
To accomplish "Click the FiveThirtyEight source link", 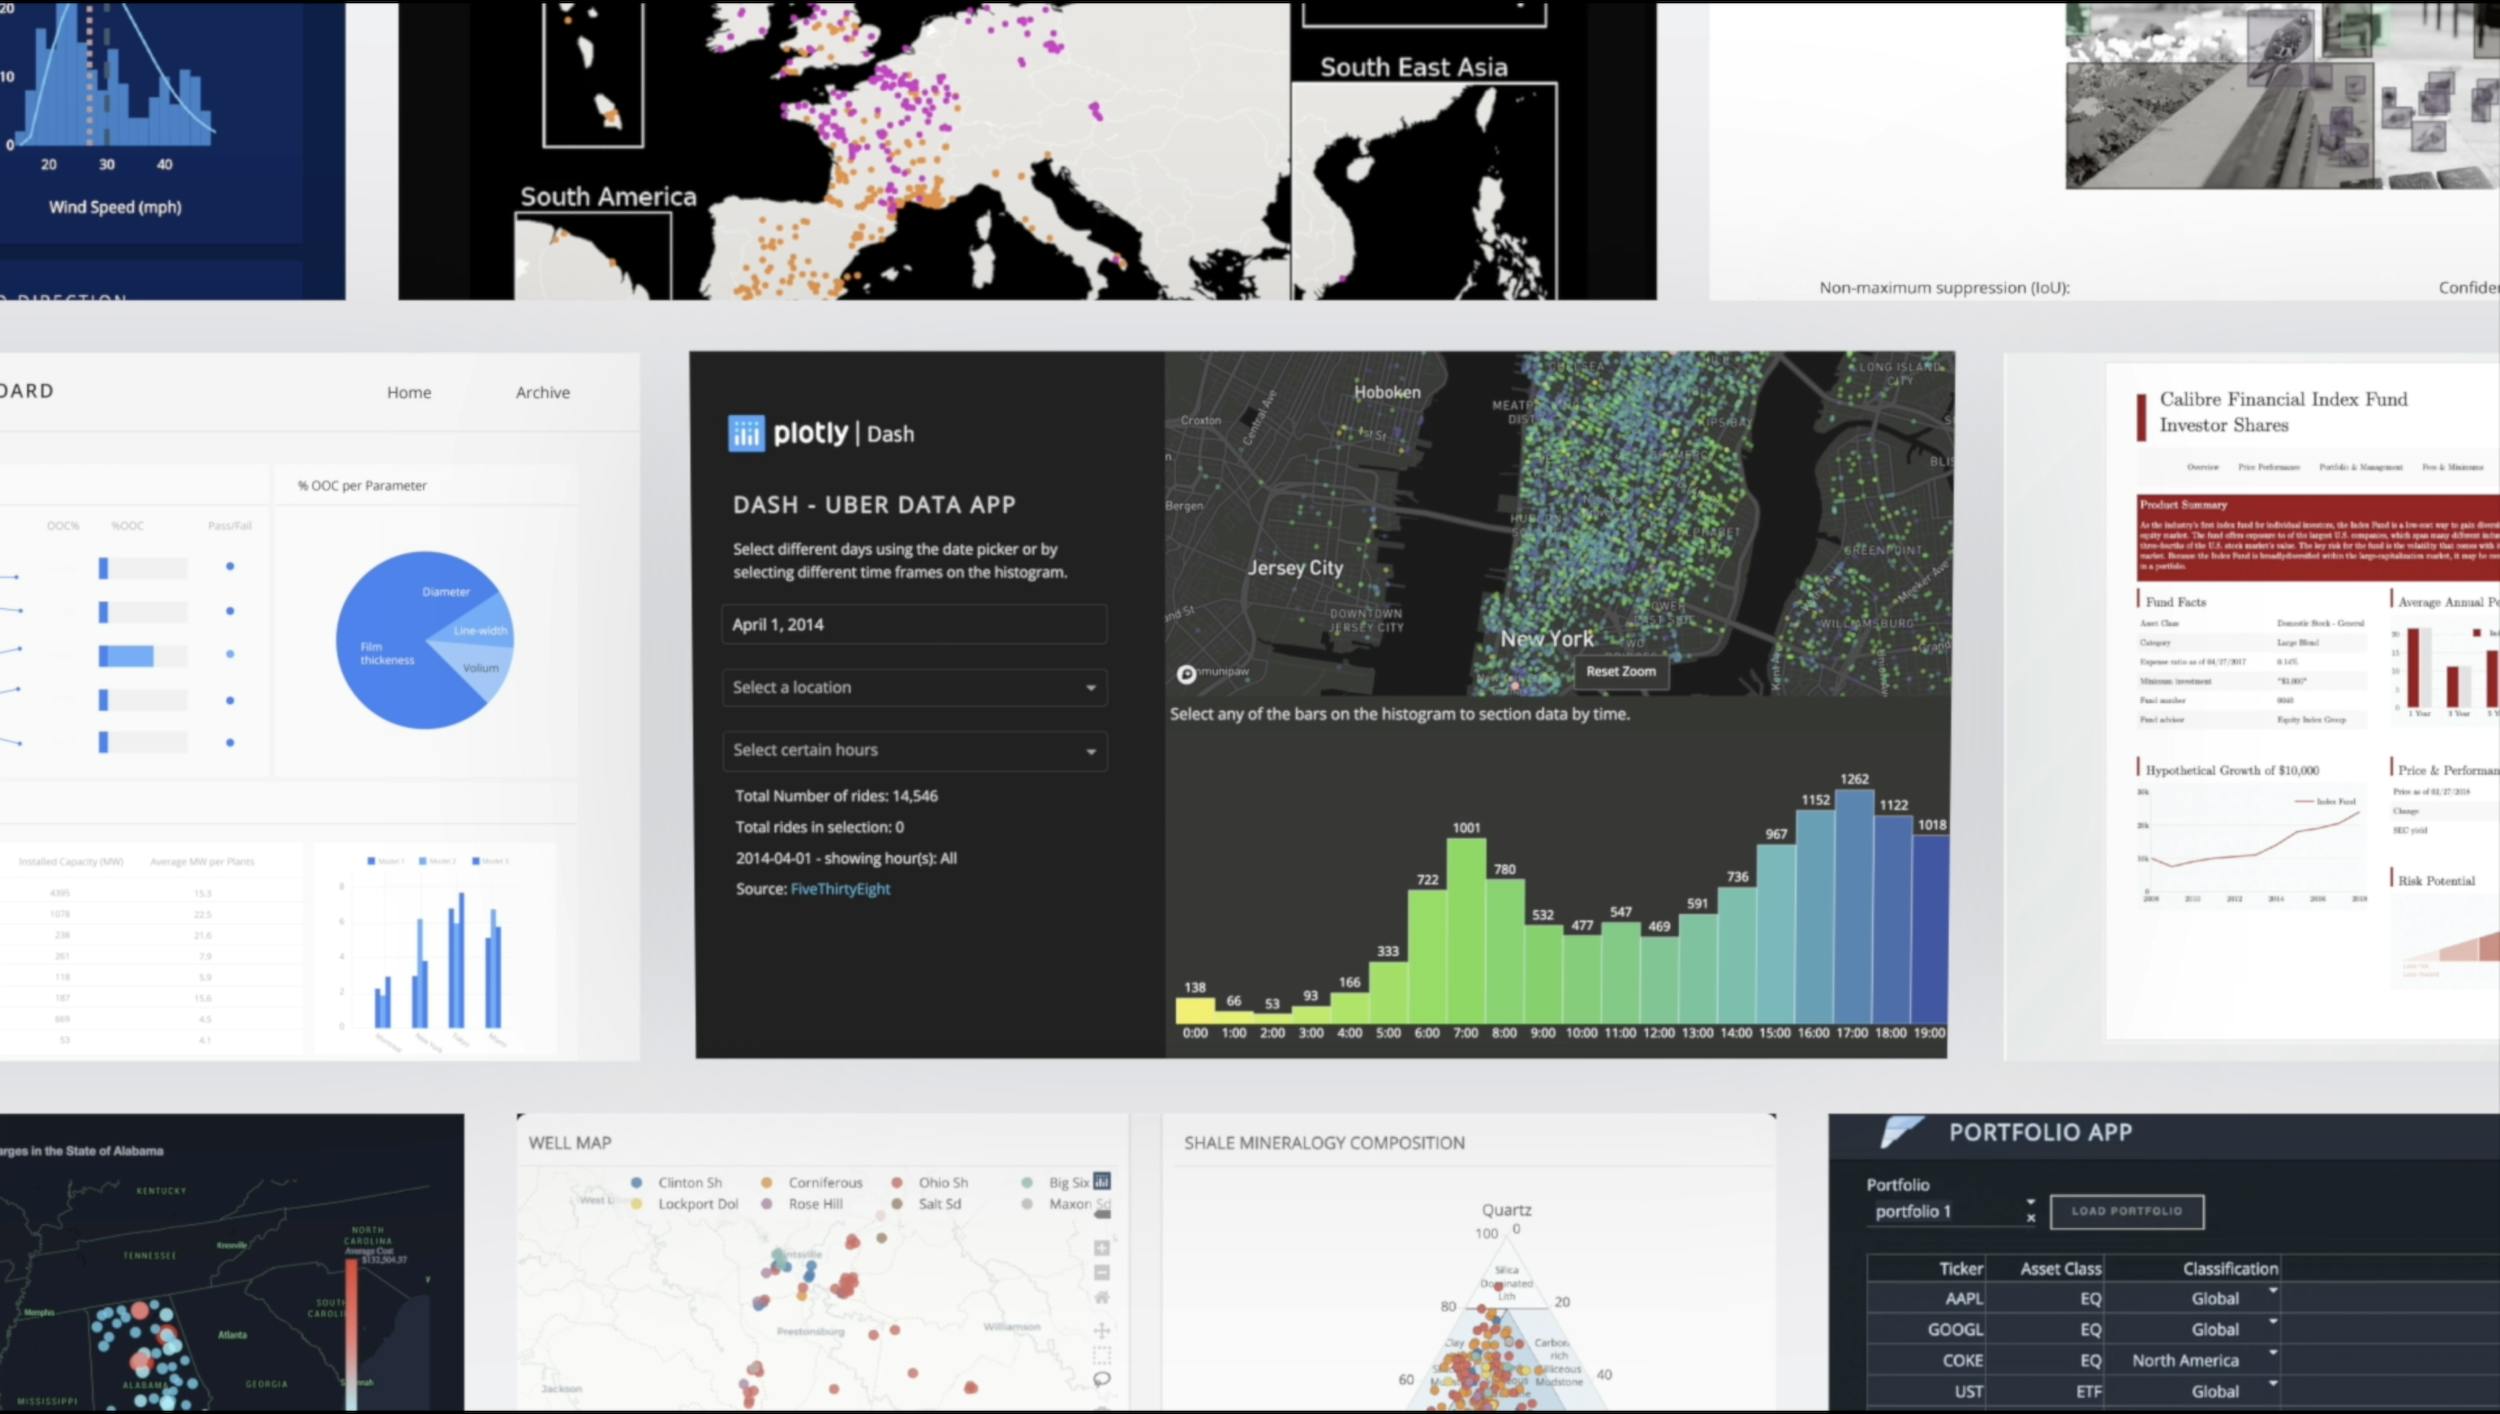I will (x=836, y=889).
